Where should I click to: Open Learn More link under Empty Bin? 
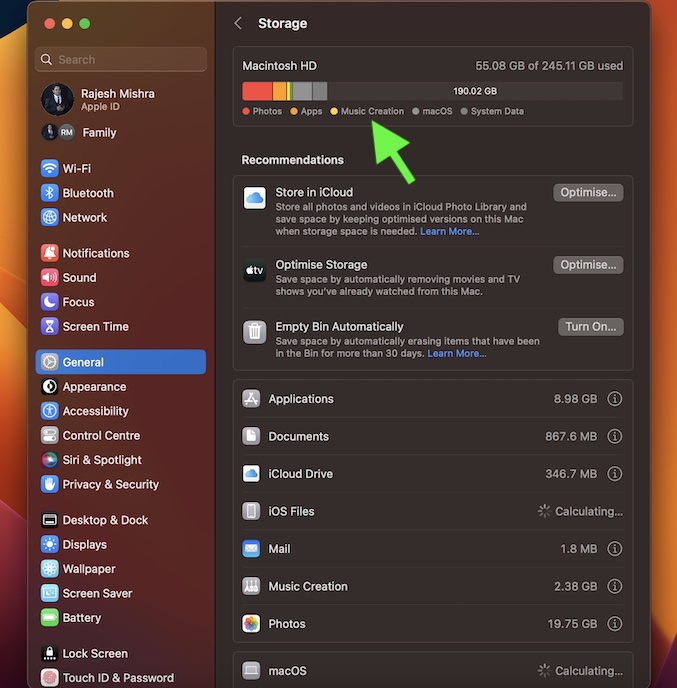coord(457,354)
